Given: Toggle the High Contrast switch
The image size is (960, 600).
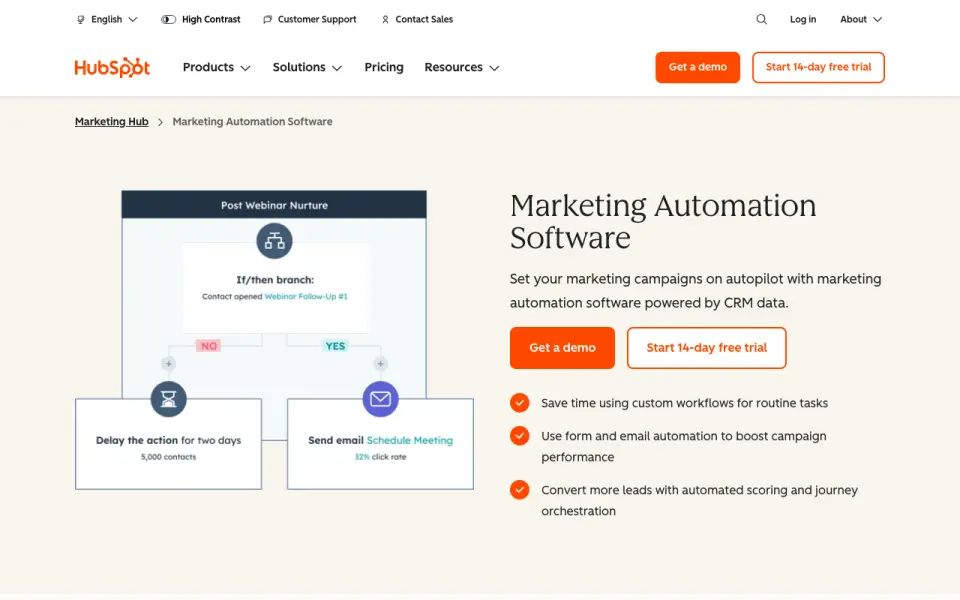Looking at the screenshot, I should (x=168, y=20).
